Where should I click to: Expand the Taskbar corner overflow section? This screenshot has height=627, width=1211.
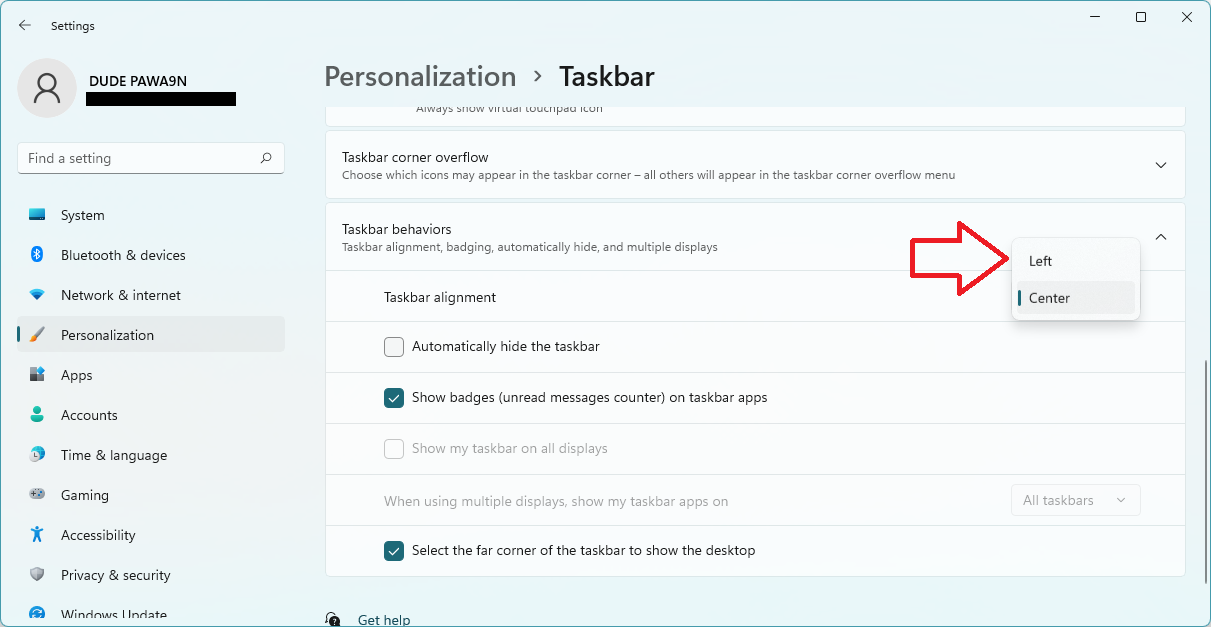click(x=1161, y=165)
